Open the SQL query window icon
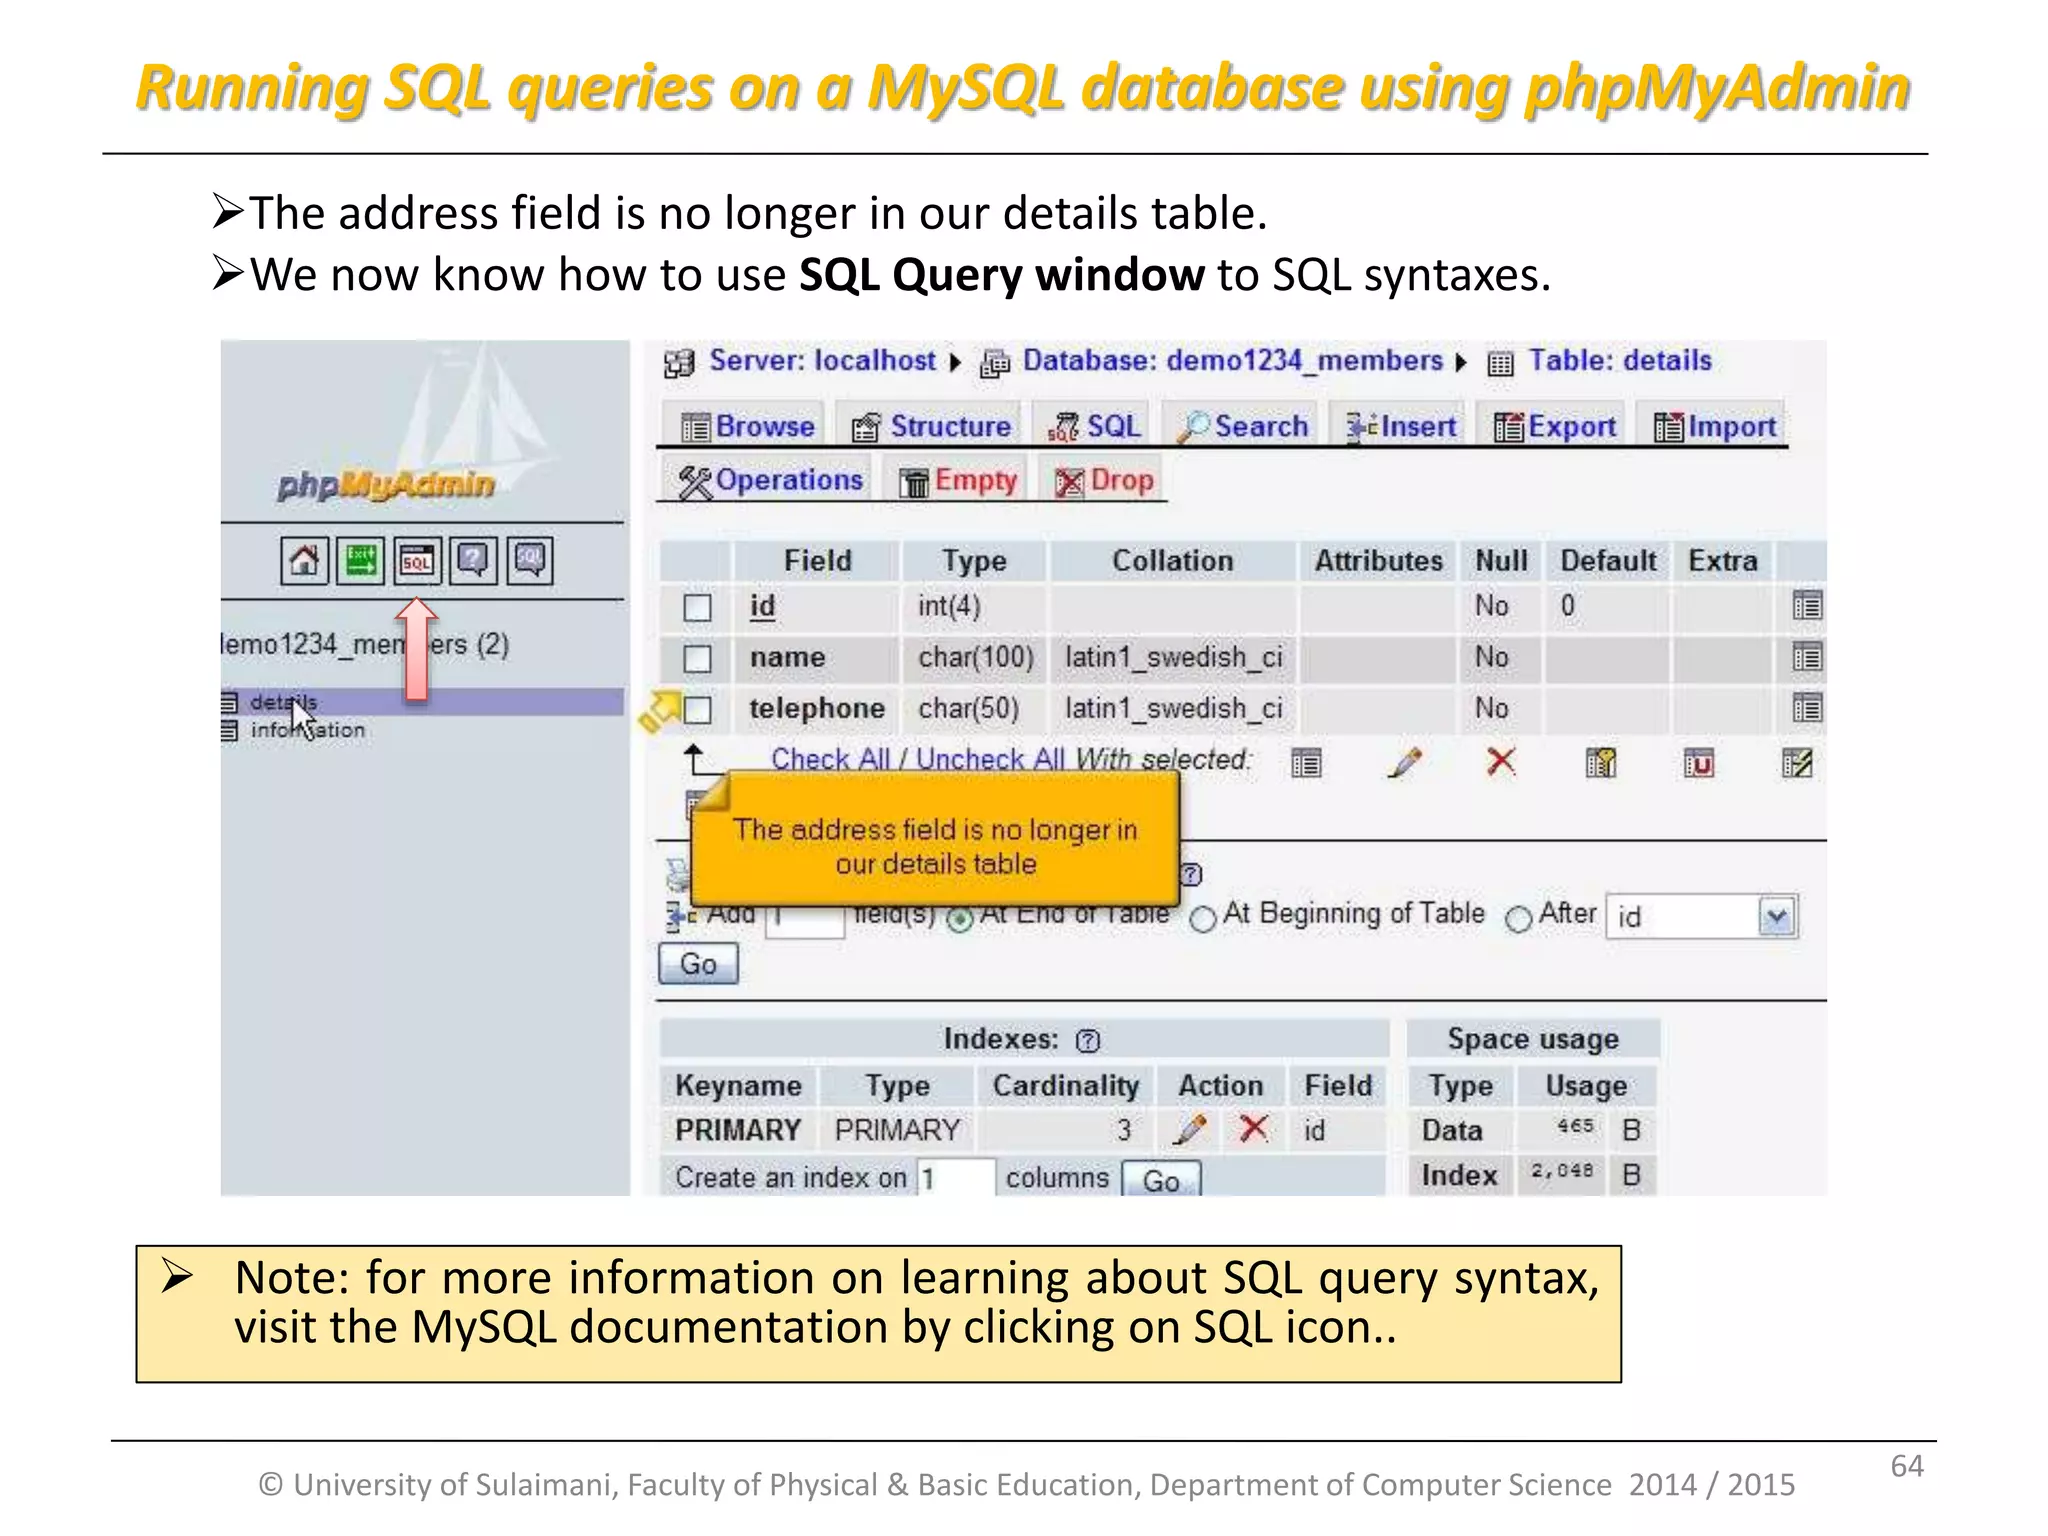Screen dimensions: 2048x1536 pos(417,561)
